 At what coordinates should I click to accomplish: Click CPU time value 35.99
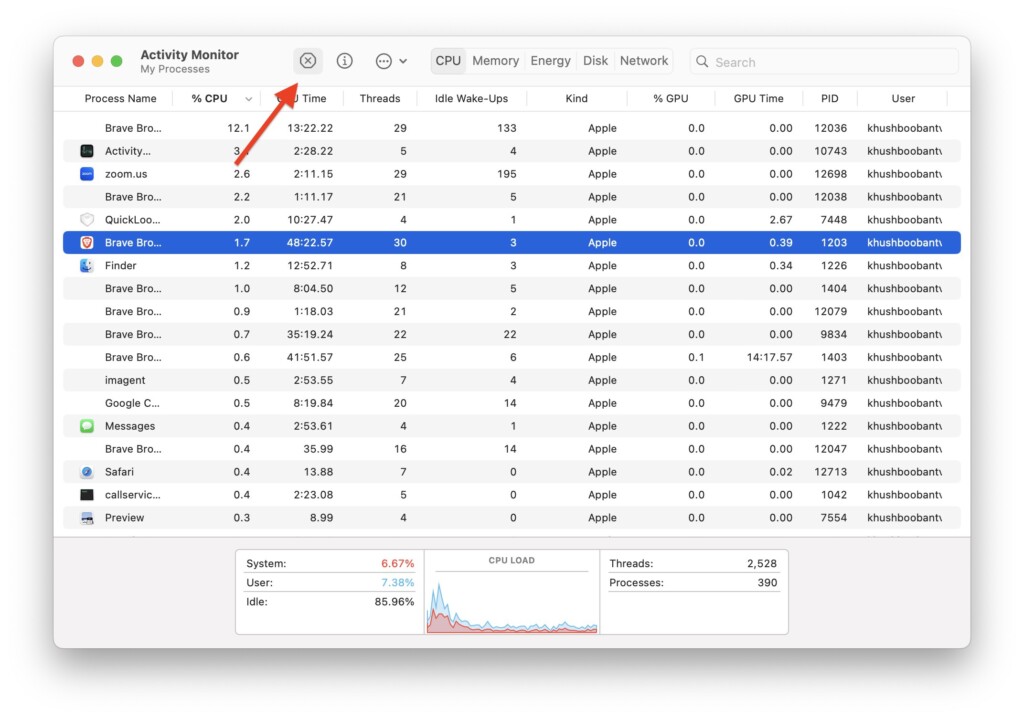pyautogui.click(x=318, y=449)
